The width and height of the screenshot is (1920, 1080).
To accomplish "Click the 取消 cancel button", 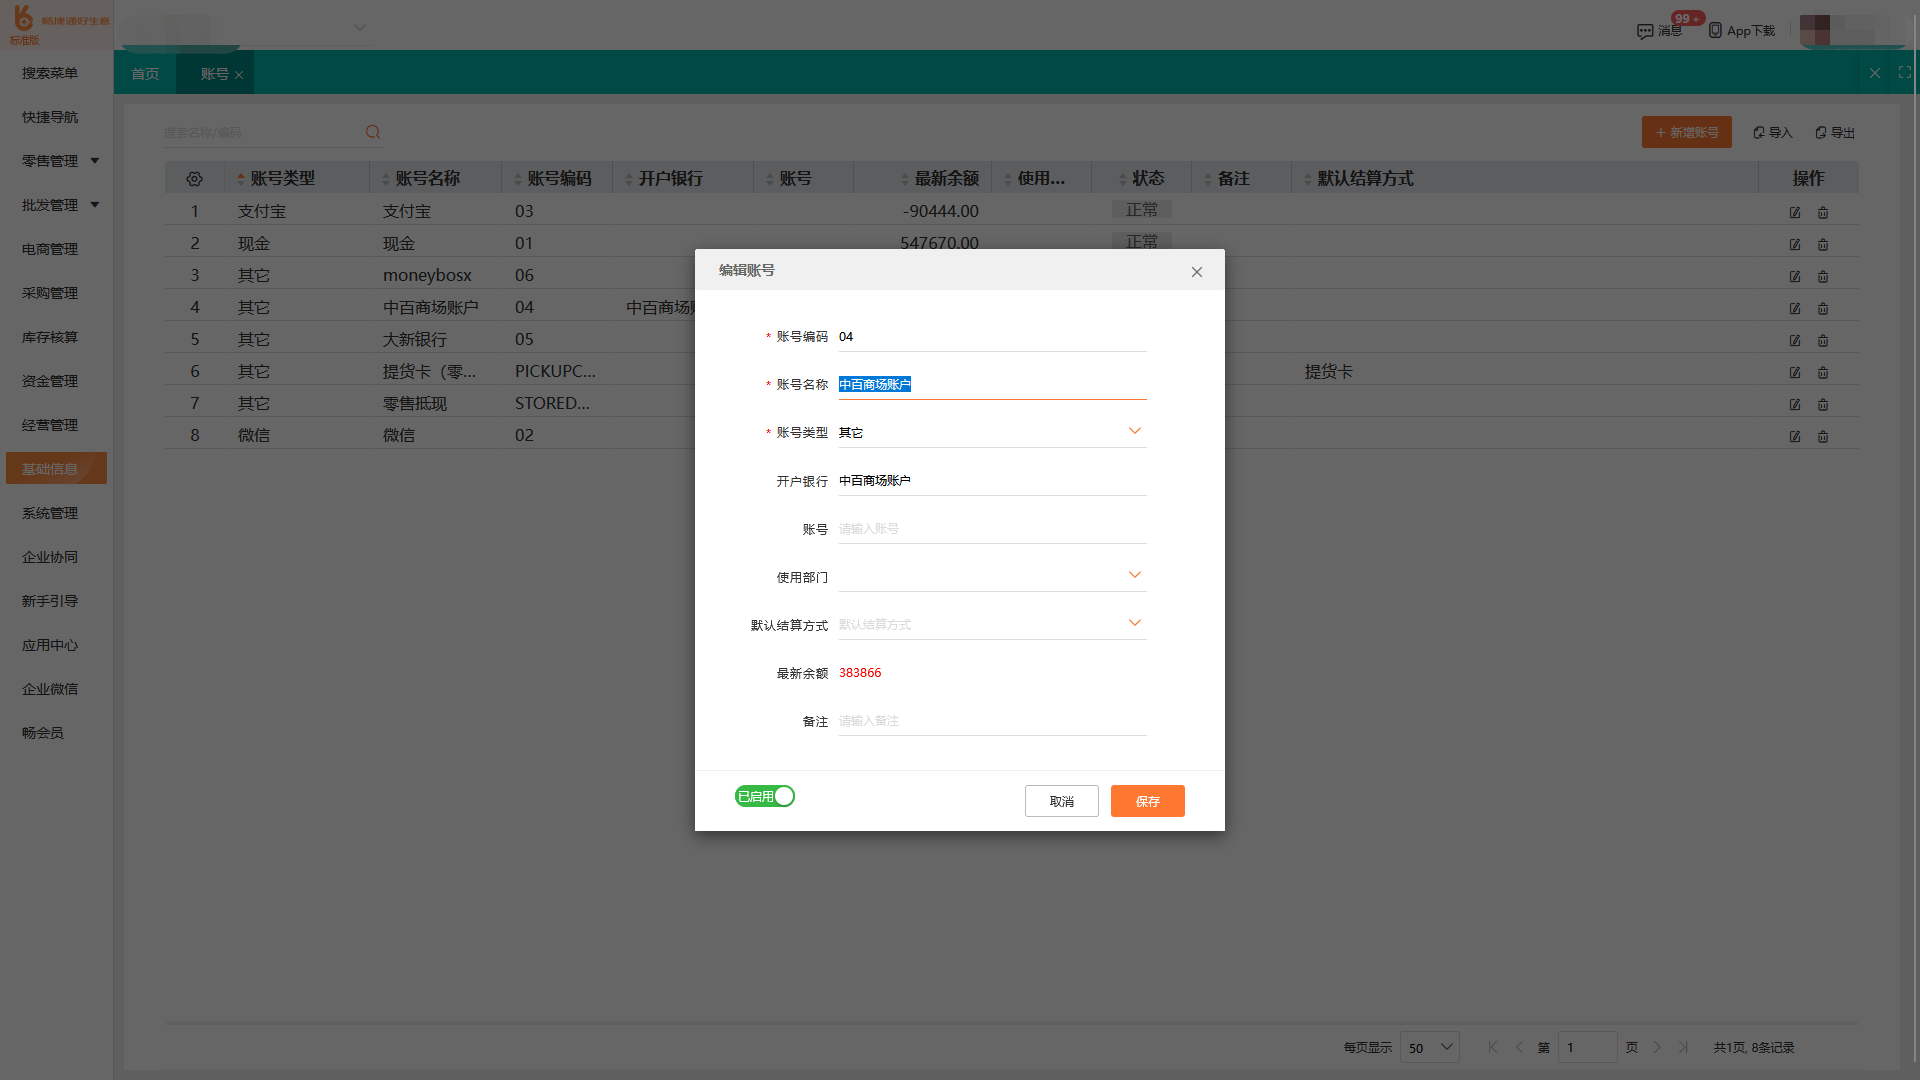I will pos(1063,800).
